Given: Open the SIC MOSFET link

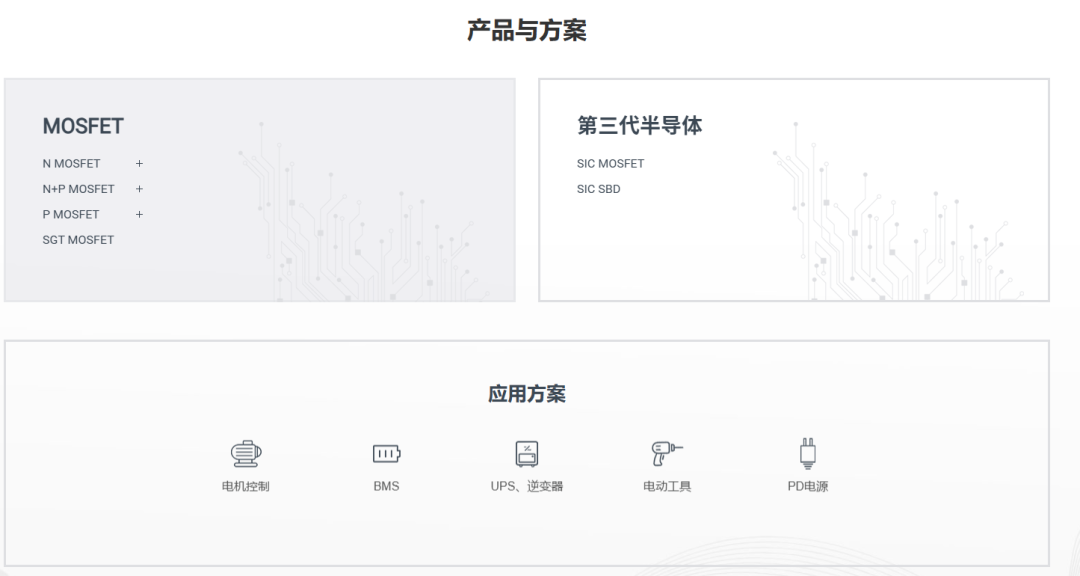Looking at the screenshot, I should coord(610,164).
